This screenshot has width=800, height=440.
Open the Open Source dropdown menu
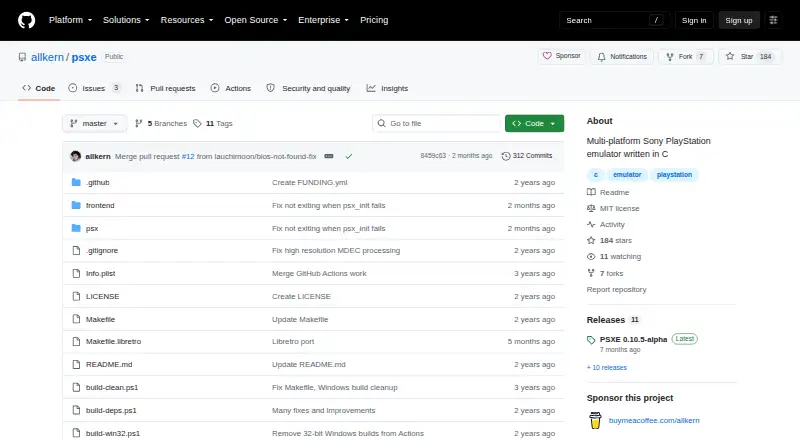pyautogui.click(x=256, y=20)
